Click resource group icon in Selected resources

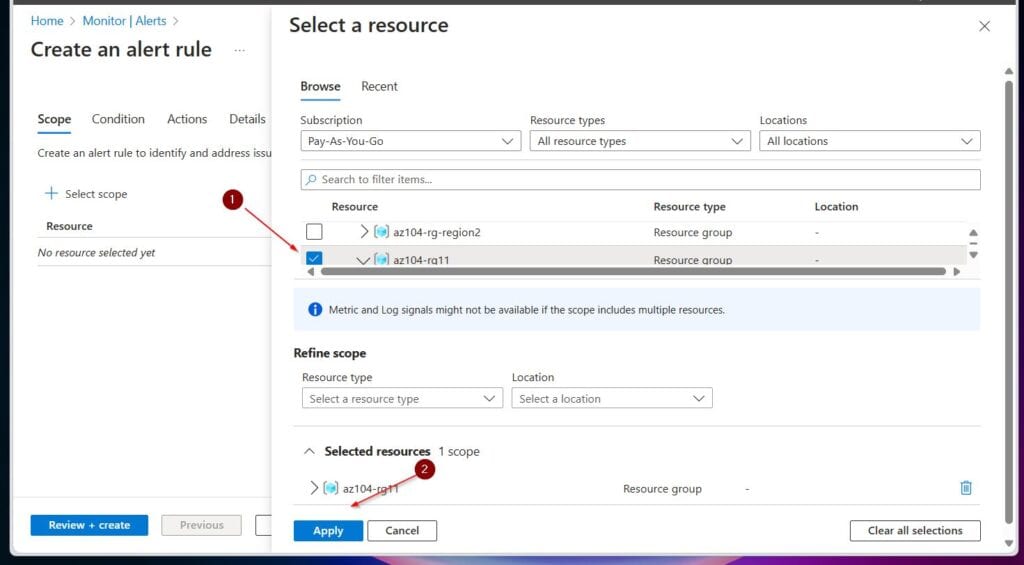[x=331, y=488]
